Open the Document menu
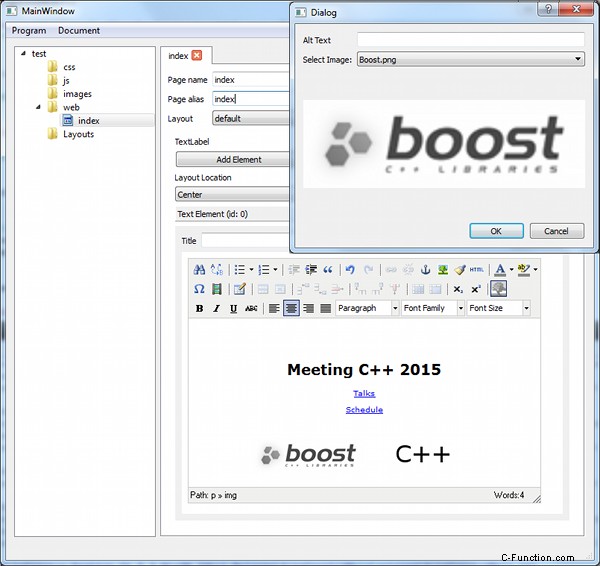This screenshot has width=600, height=566. pos(78,31)
